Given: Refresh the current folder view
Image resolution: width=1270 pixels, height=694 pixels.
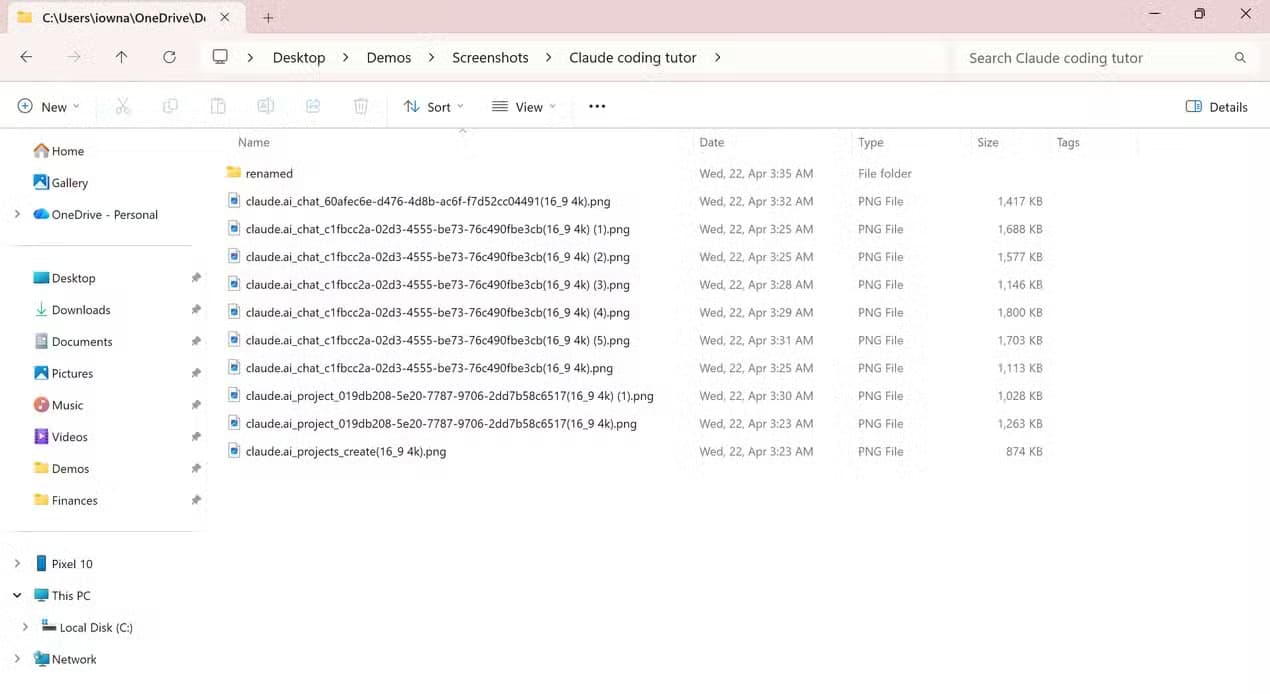Looking at the screenshot, I should tap(169, 57).
